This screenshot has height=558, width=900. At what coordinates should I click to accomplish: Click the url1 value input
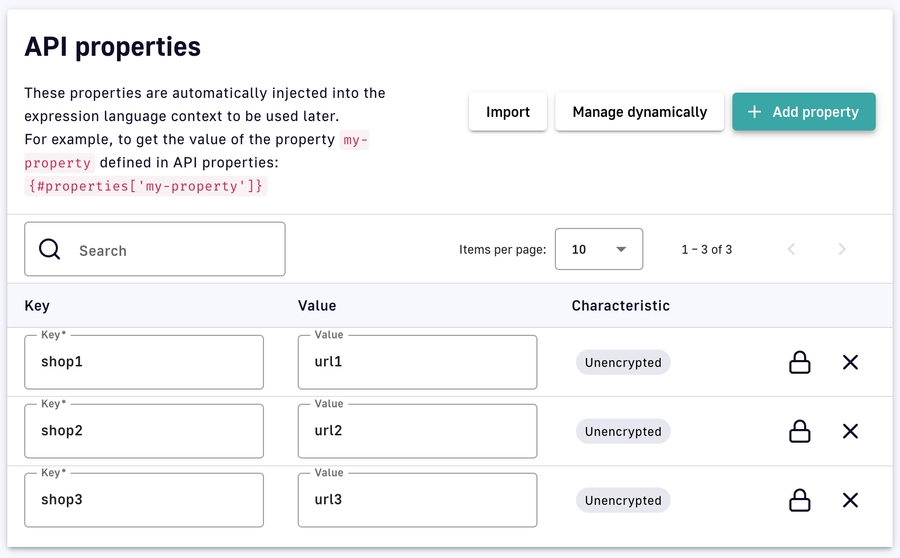click(417, 362)
